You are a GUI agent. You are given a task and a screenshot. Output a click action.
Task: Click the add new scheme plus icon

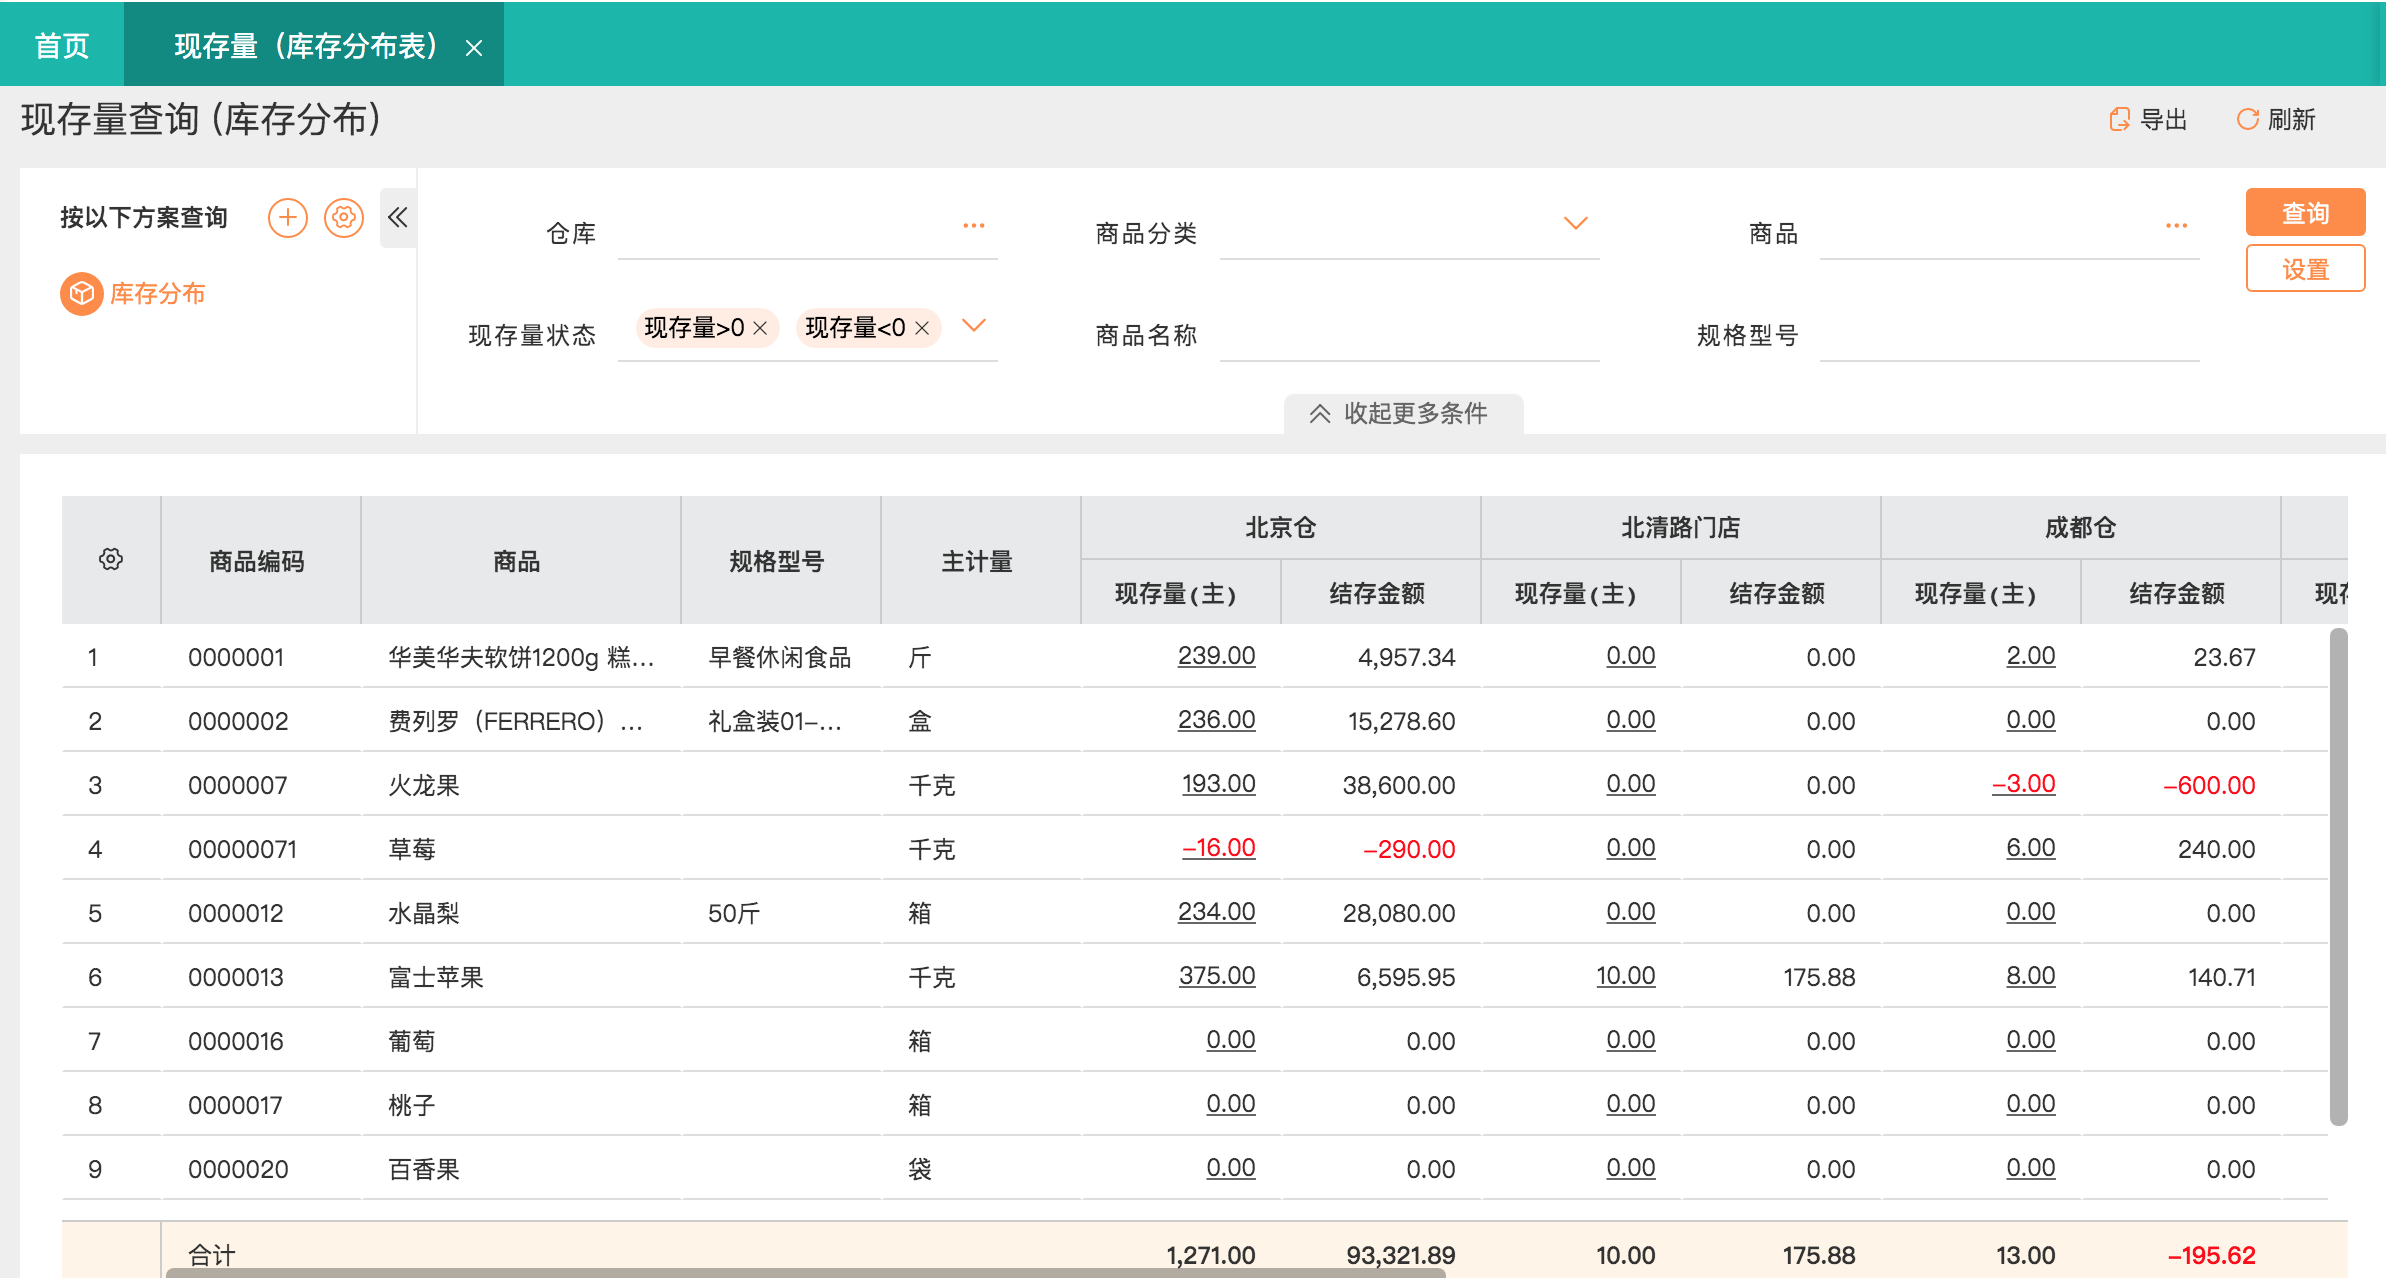pos(290,218)
